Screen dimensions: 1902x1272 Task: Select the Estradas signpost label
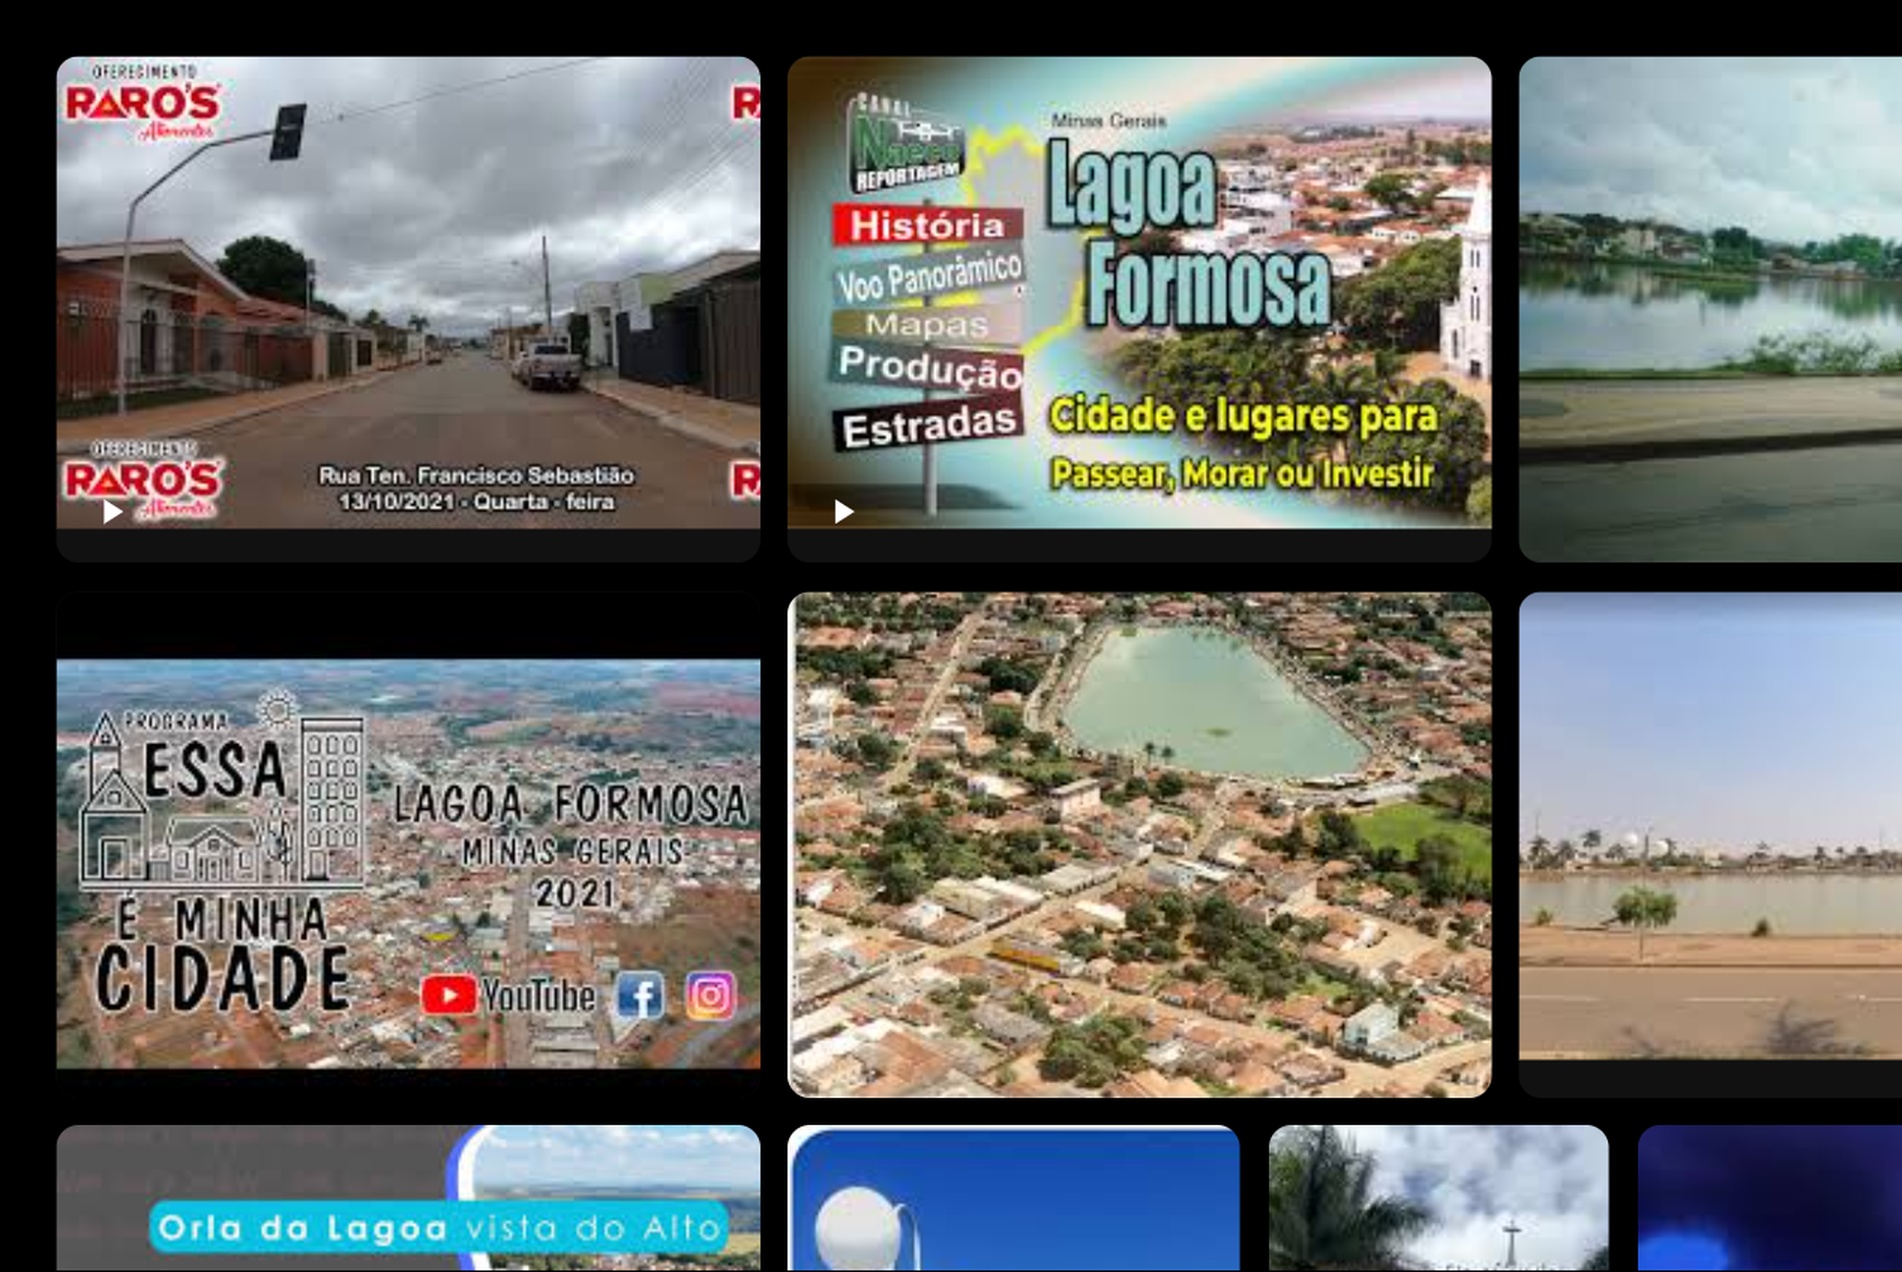click(928, 427)
